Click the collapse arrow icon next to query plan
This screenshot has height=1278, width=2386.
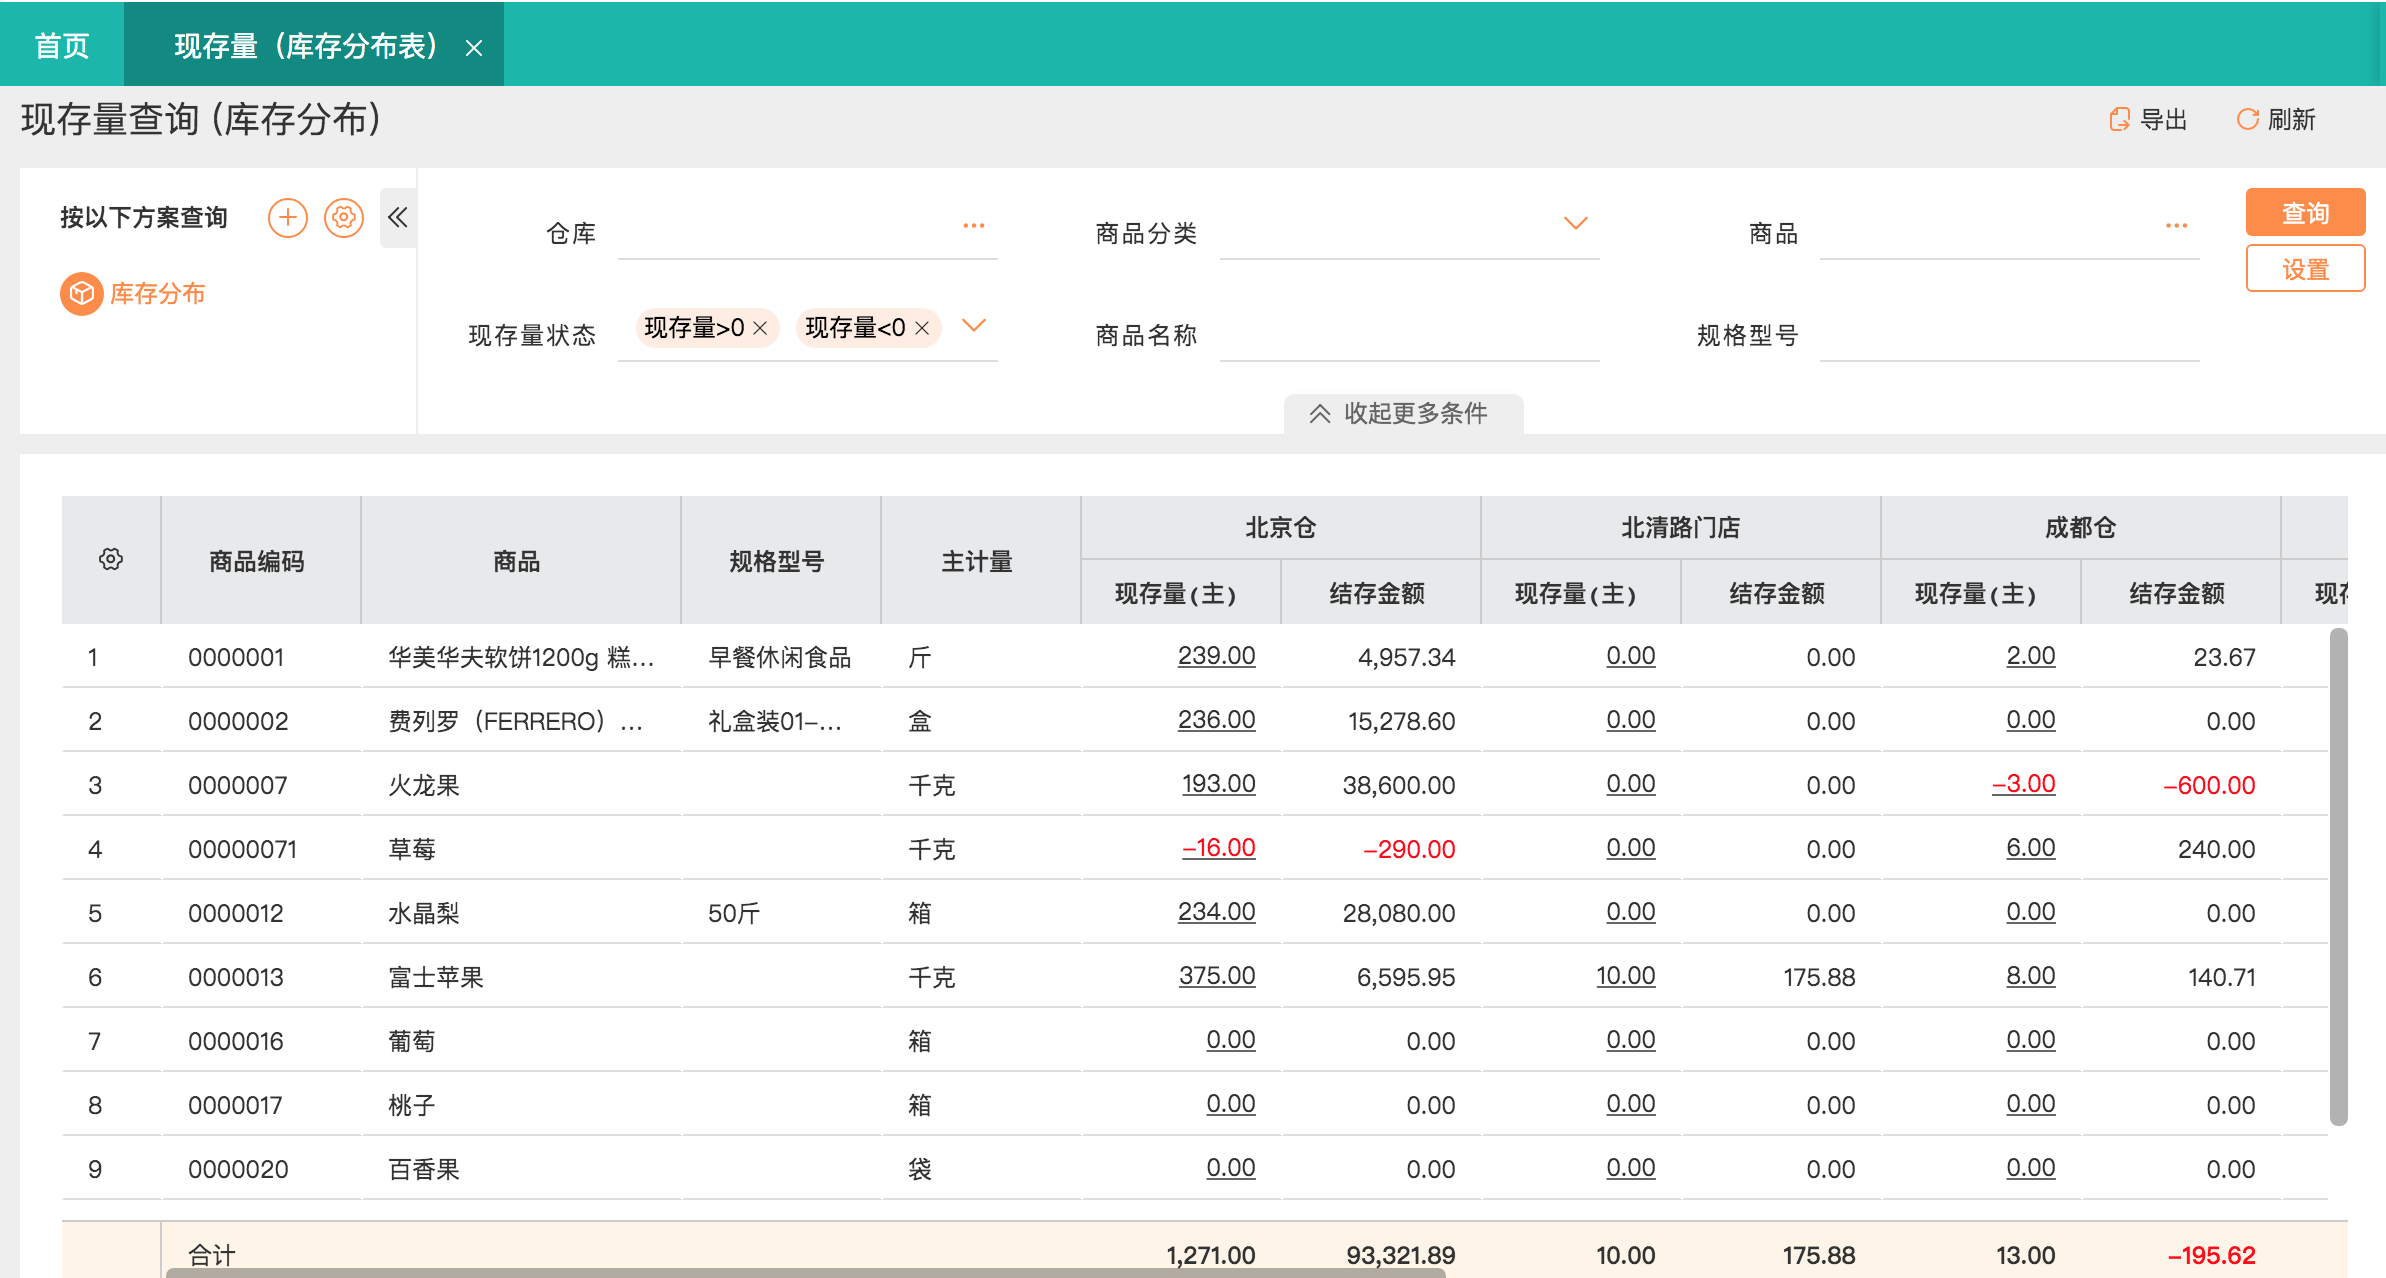pyautogui.click(x=398, y=219)
